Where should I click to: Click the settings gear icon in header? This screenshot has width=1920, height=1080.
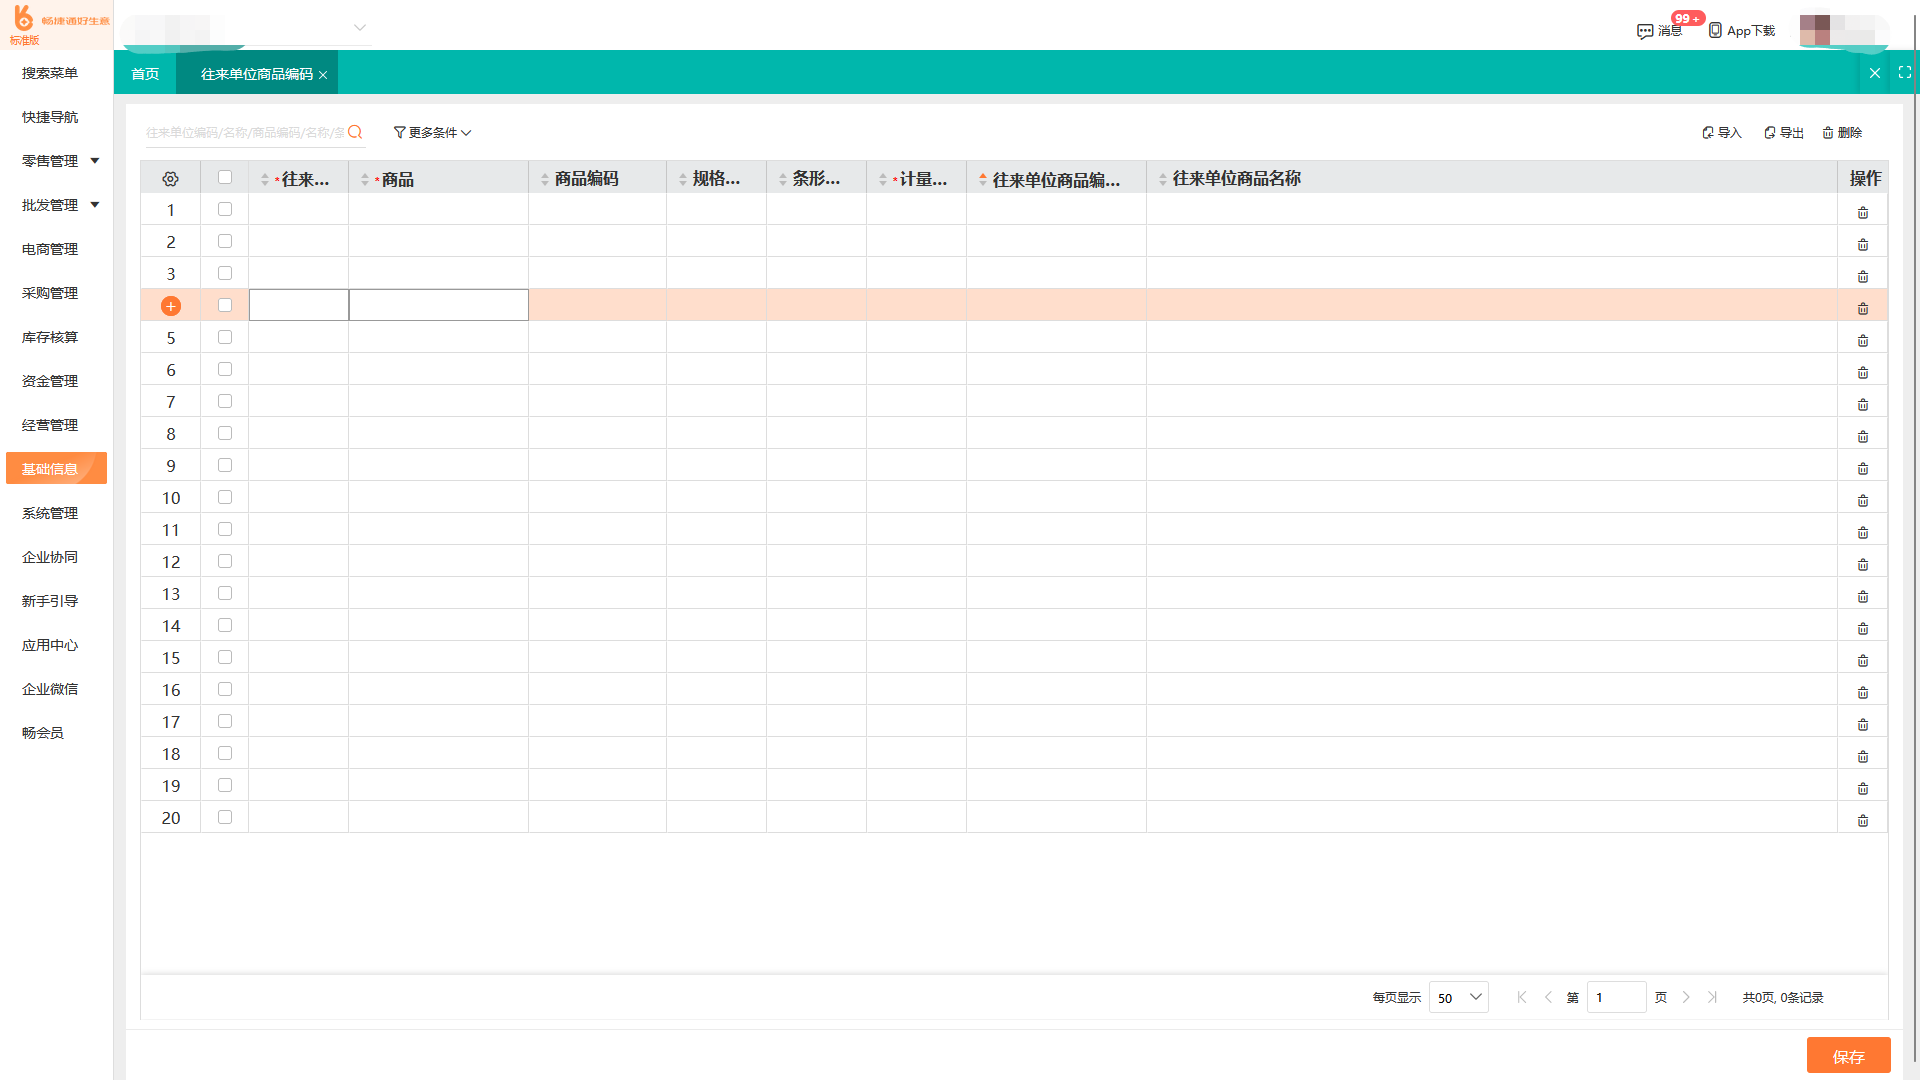[170, 178]
